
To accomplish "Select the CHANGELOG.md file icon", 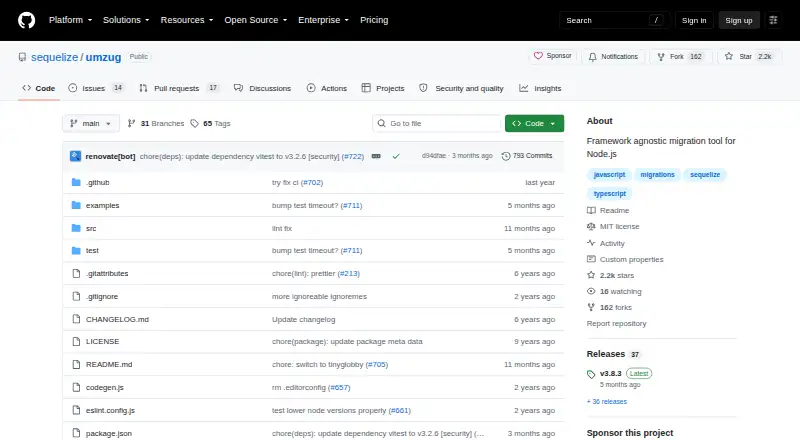I will [76, 319].
